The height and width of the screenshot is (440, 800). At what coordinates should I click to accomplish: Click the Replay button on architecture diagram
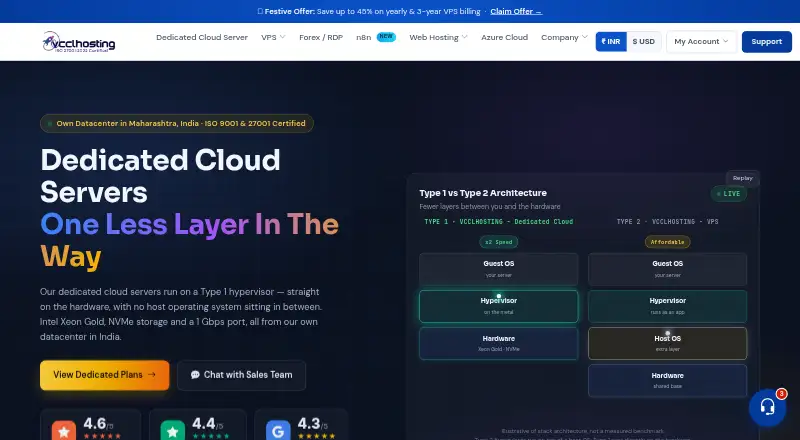coord(742,178)
